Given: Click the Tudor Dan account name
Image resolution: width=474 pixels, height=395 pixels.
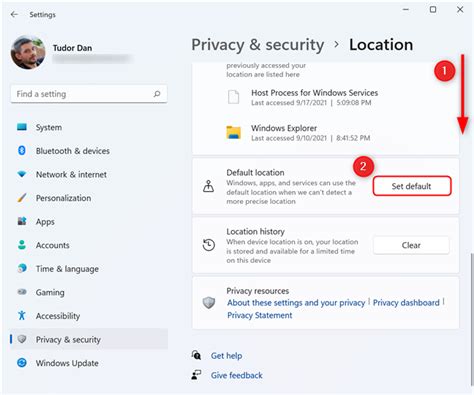Looking at the screenshot, I should [72, 48].
